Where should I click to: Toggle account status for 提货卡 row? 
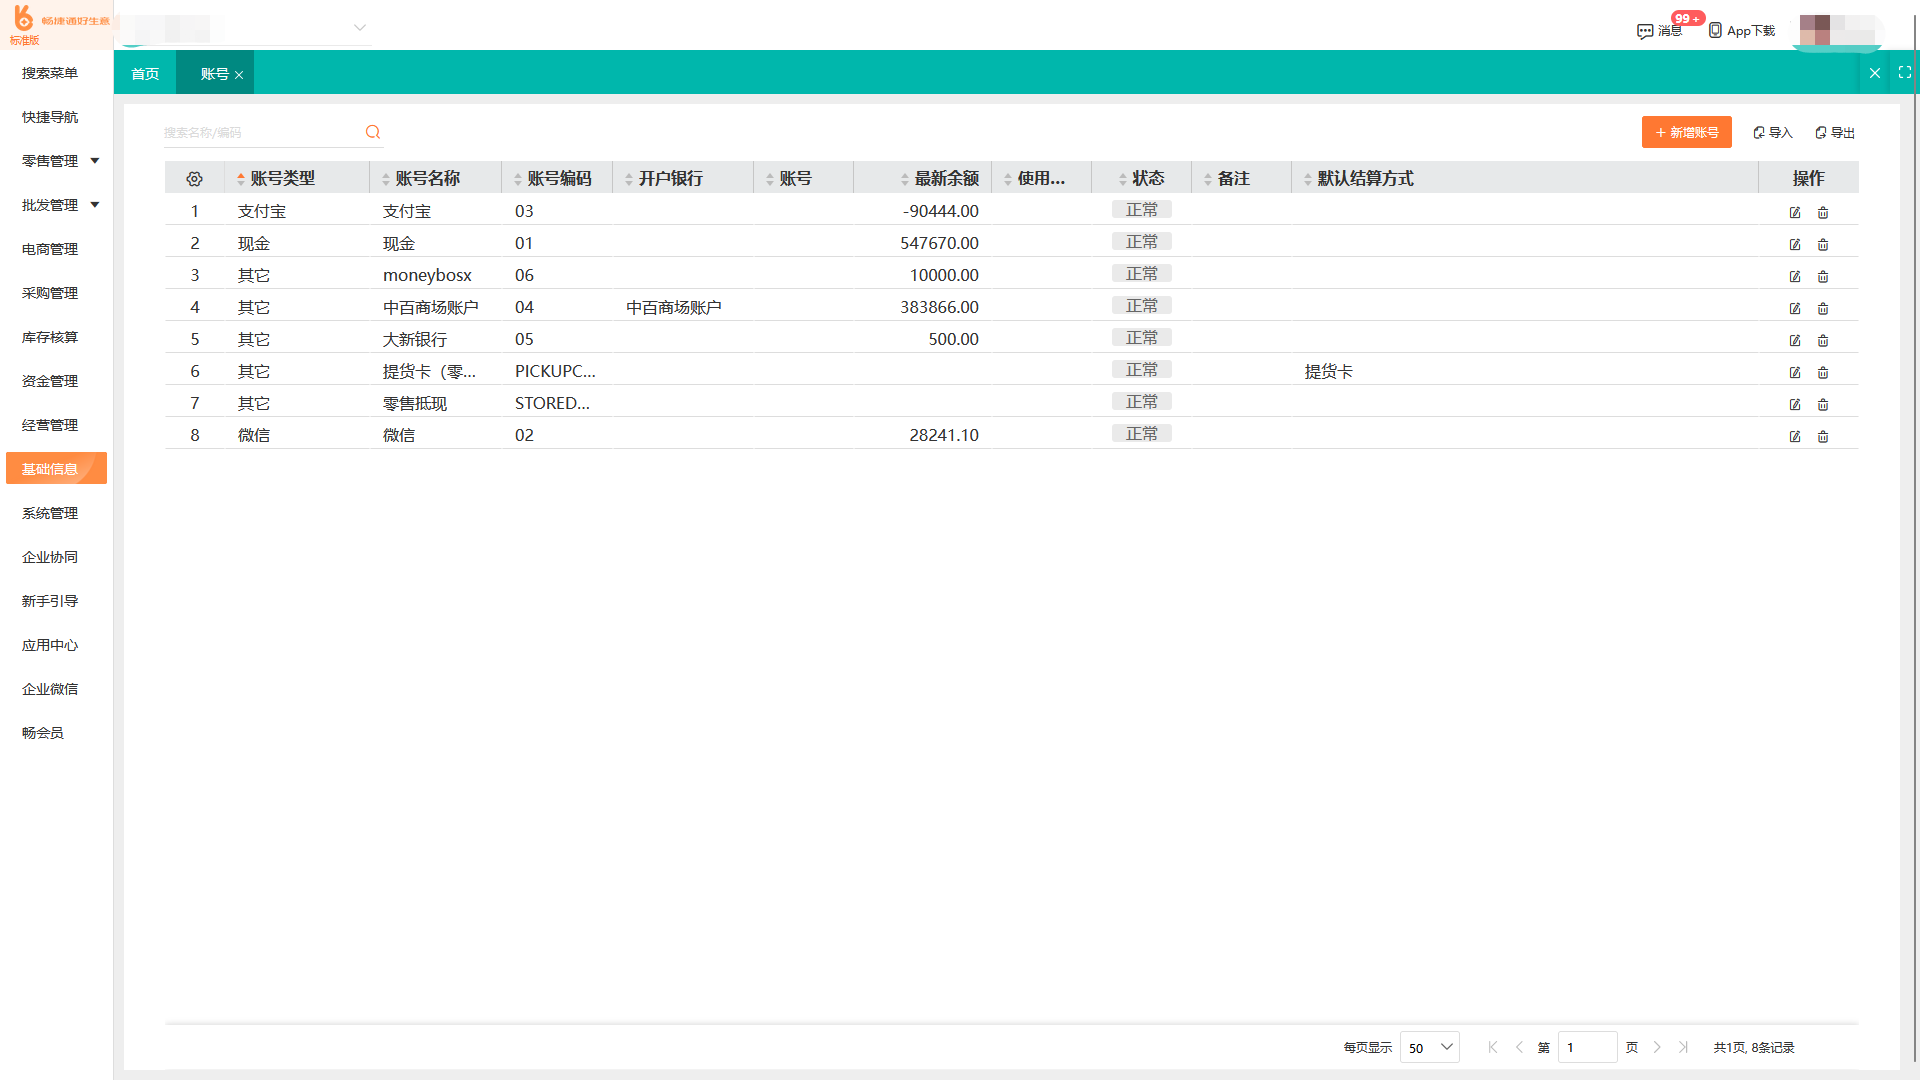(1142, 369)
